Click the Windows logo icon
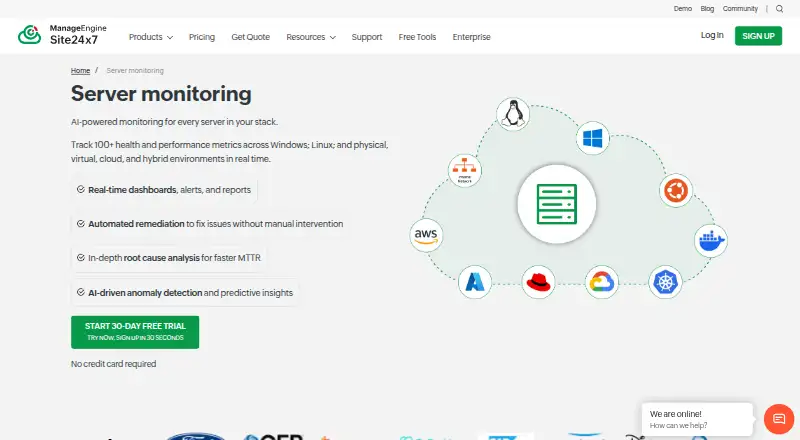 coord(592,138)
